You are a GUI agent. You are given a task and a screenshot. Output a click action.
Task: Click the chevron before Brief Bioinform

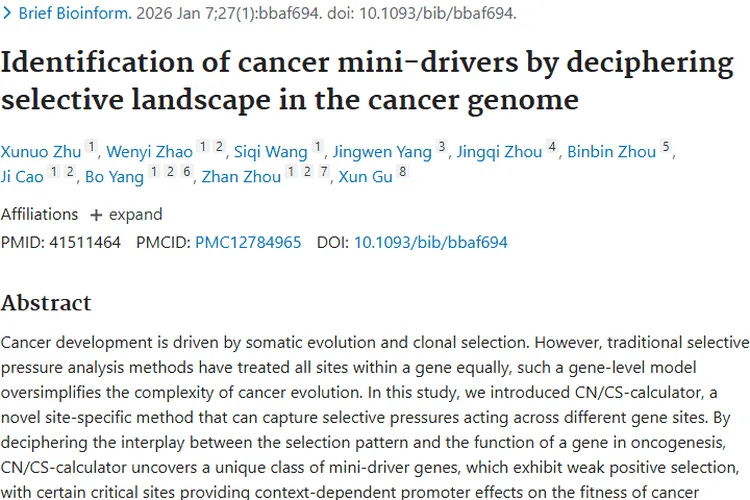tap(7, 13)
